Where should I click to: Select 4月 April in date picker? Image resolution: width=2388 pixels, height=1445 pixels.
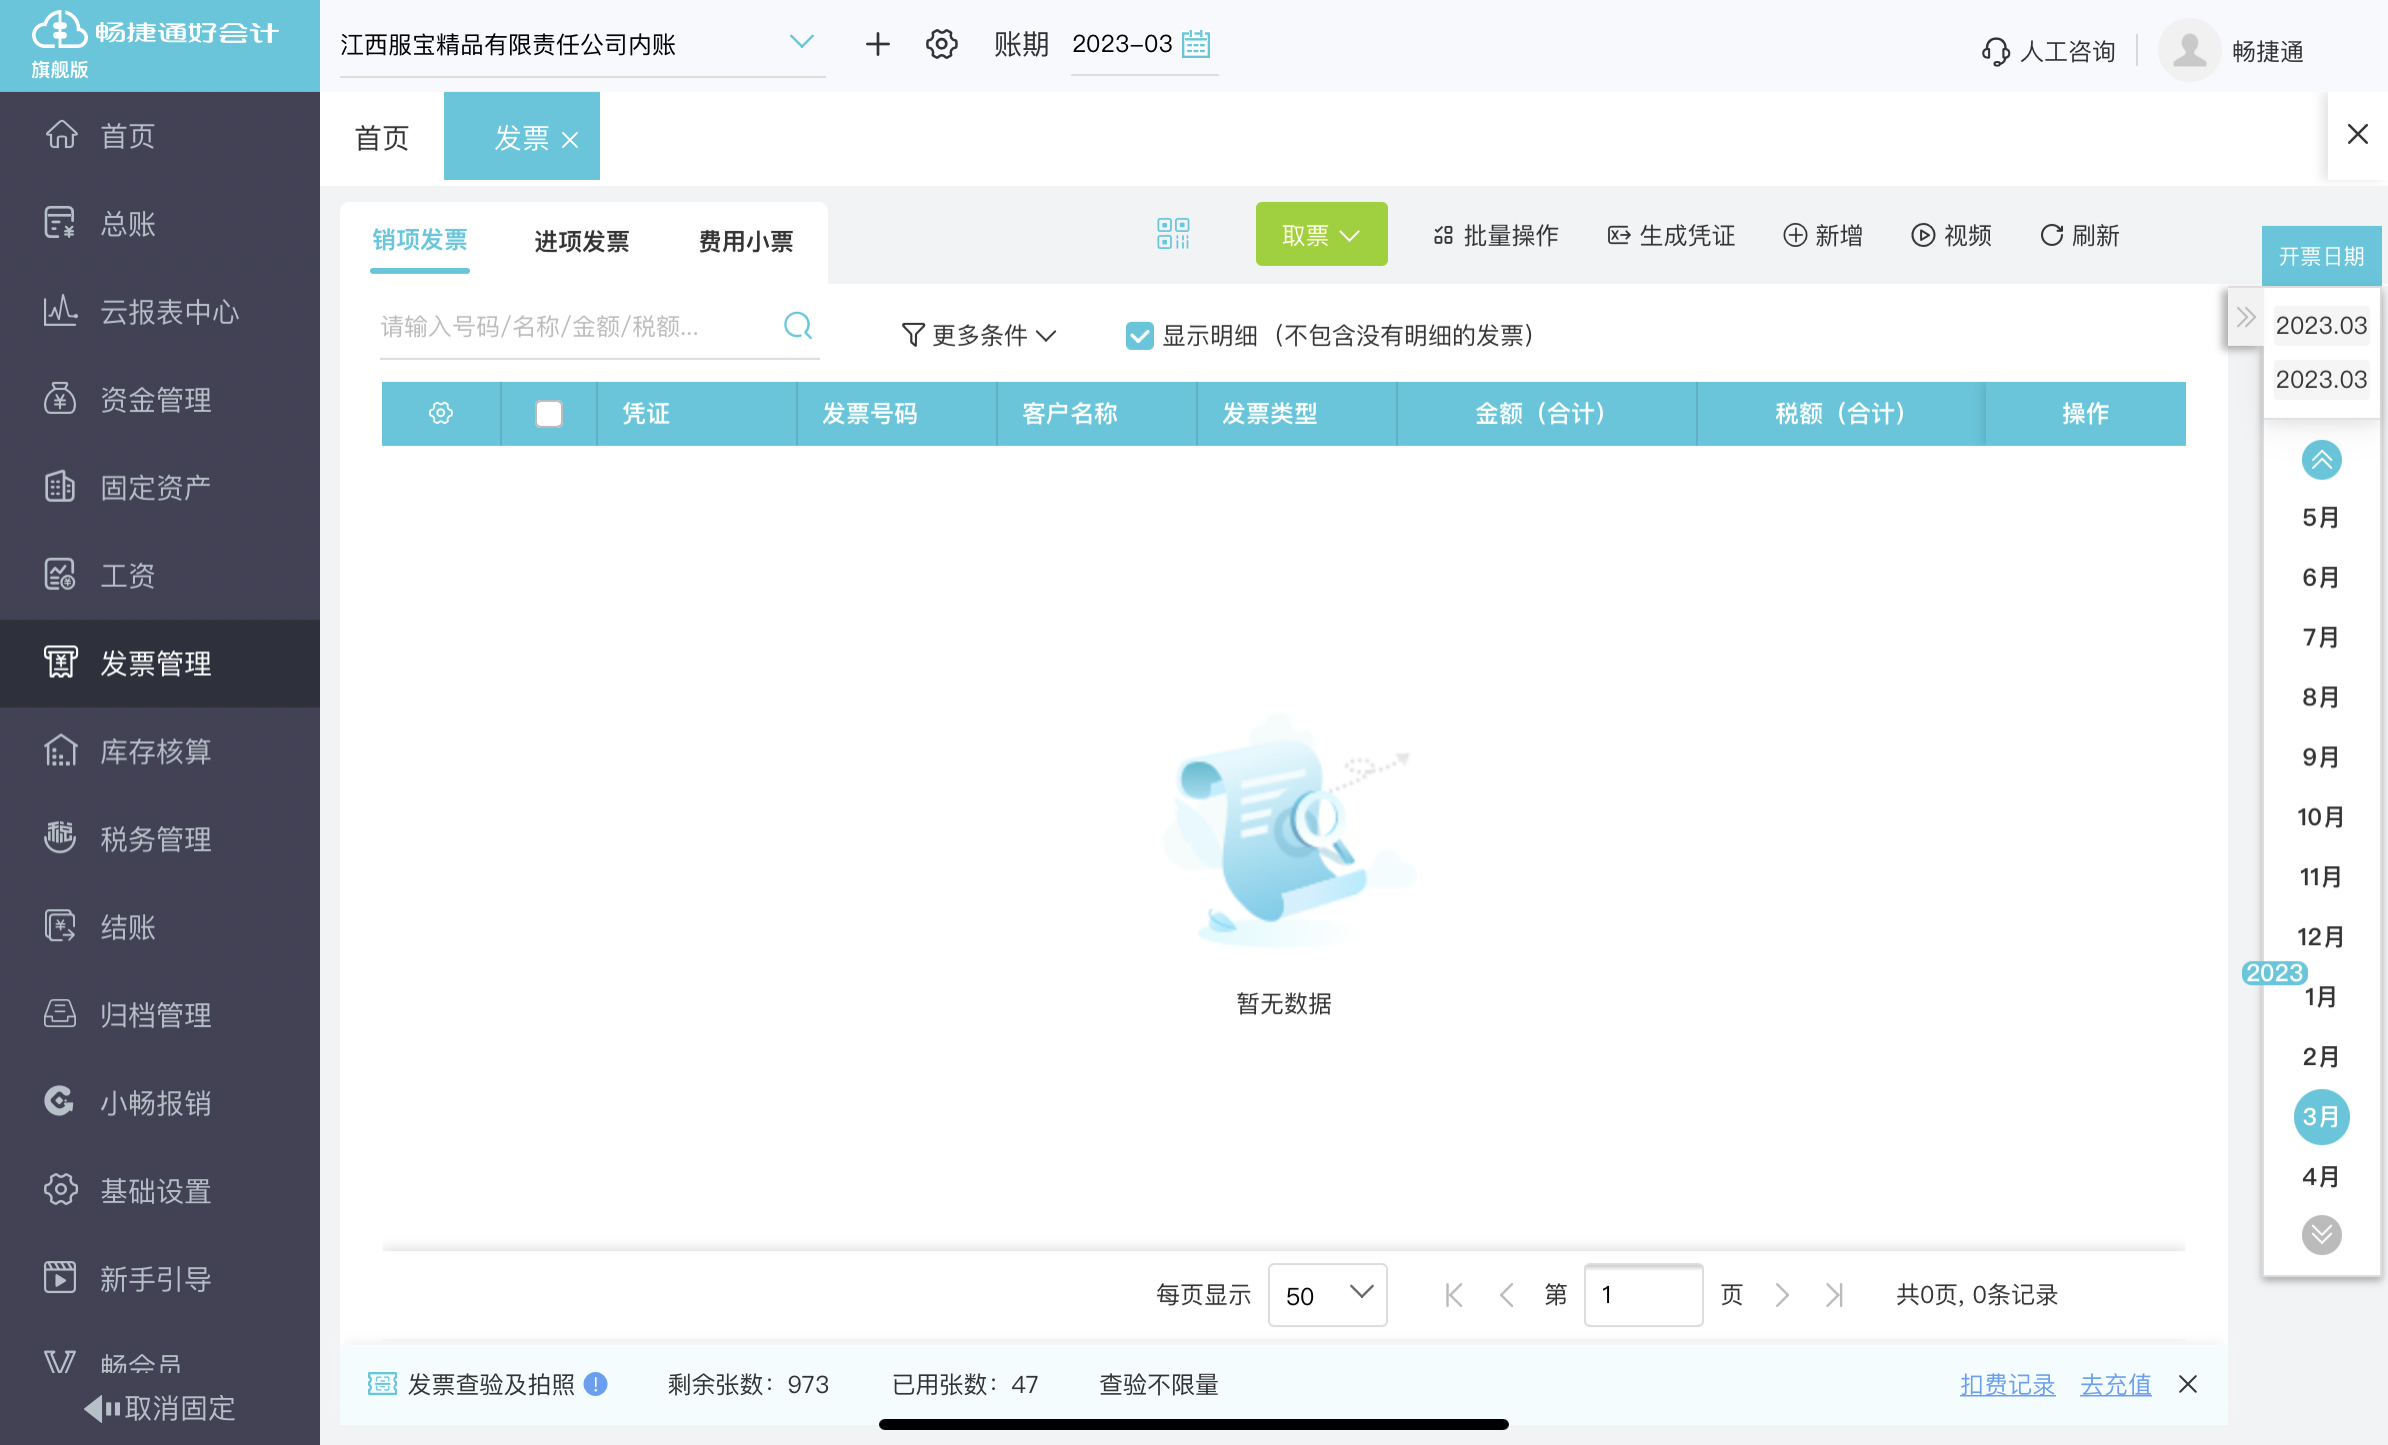pyautogui.click(x=2318, y=1175)
